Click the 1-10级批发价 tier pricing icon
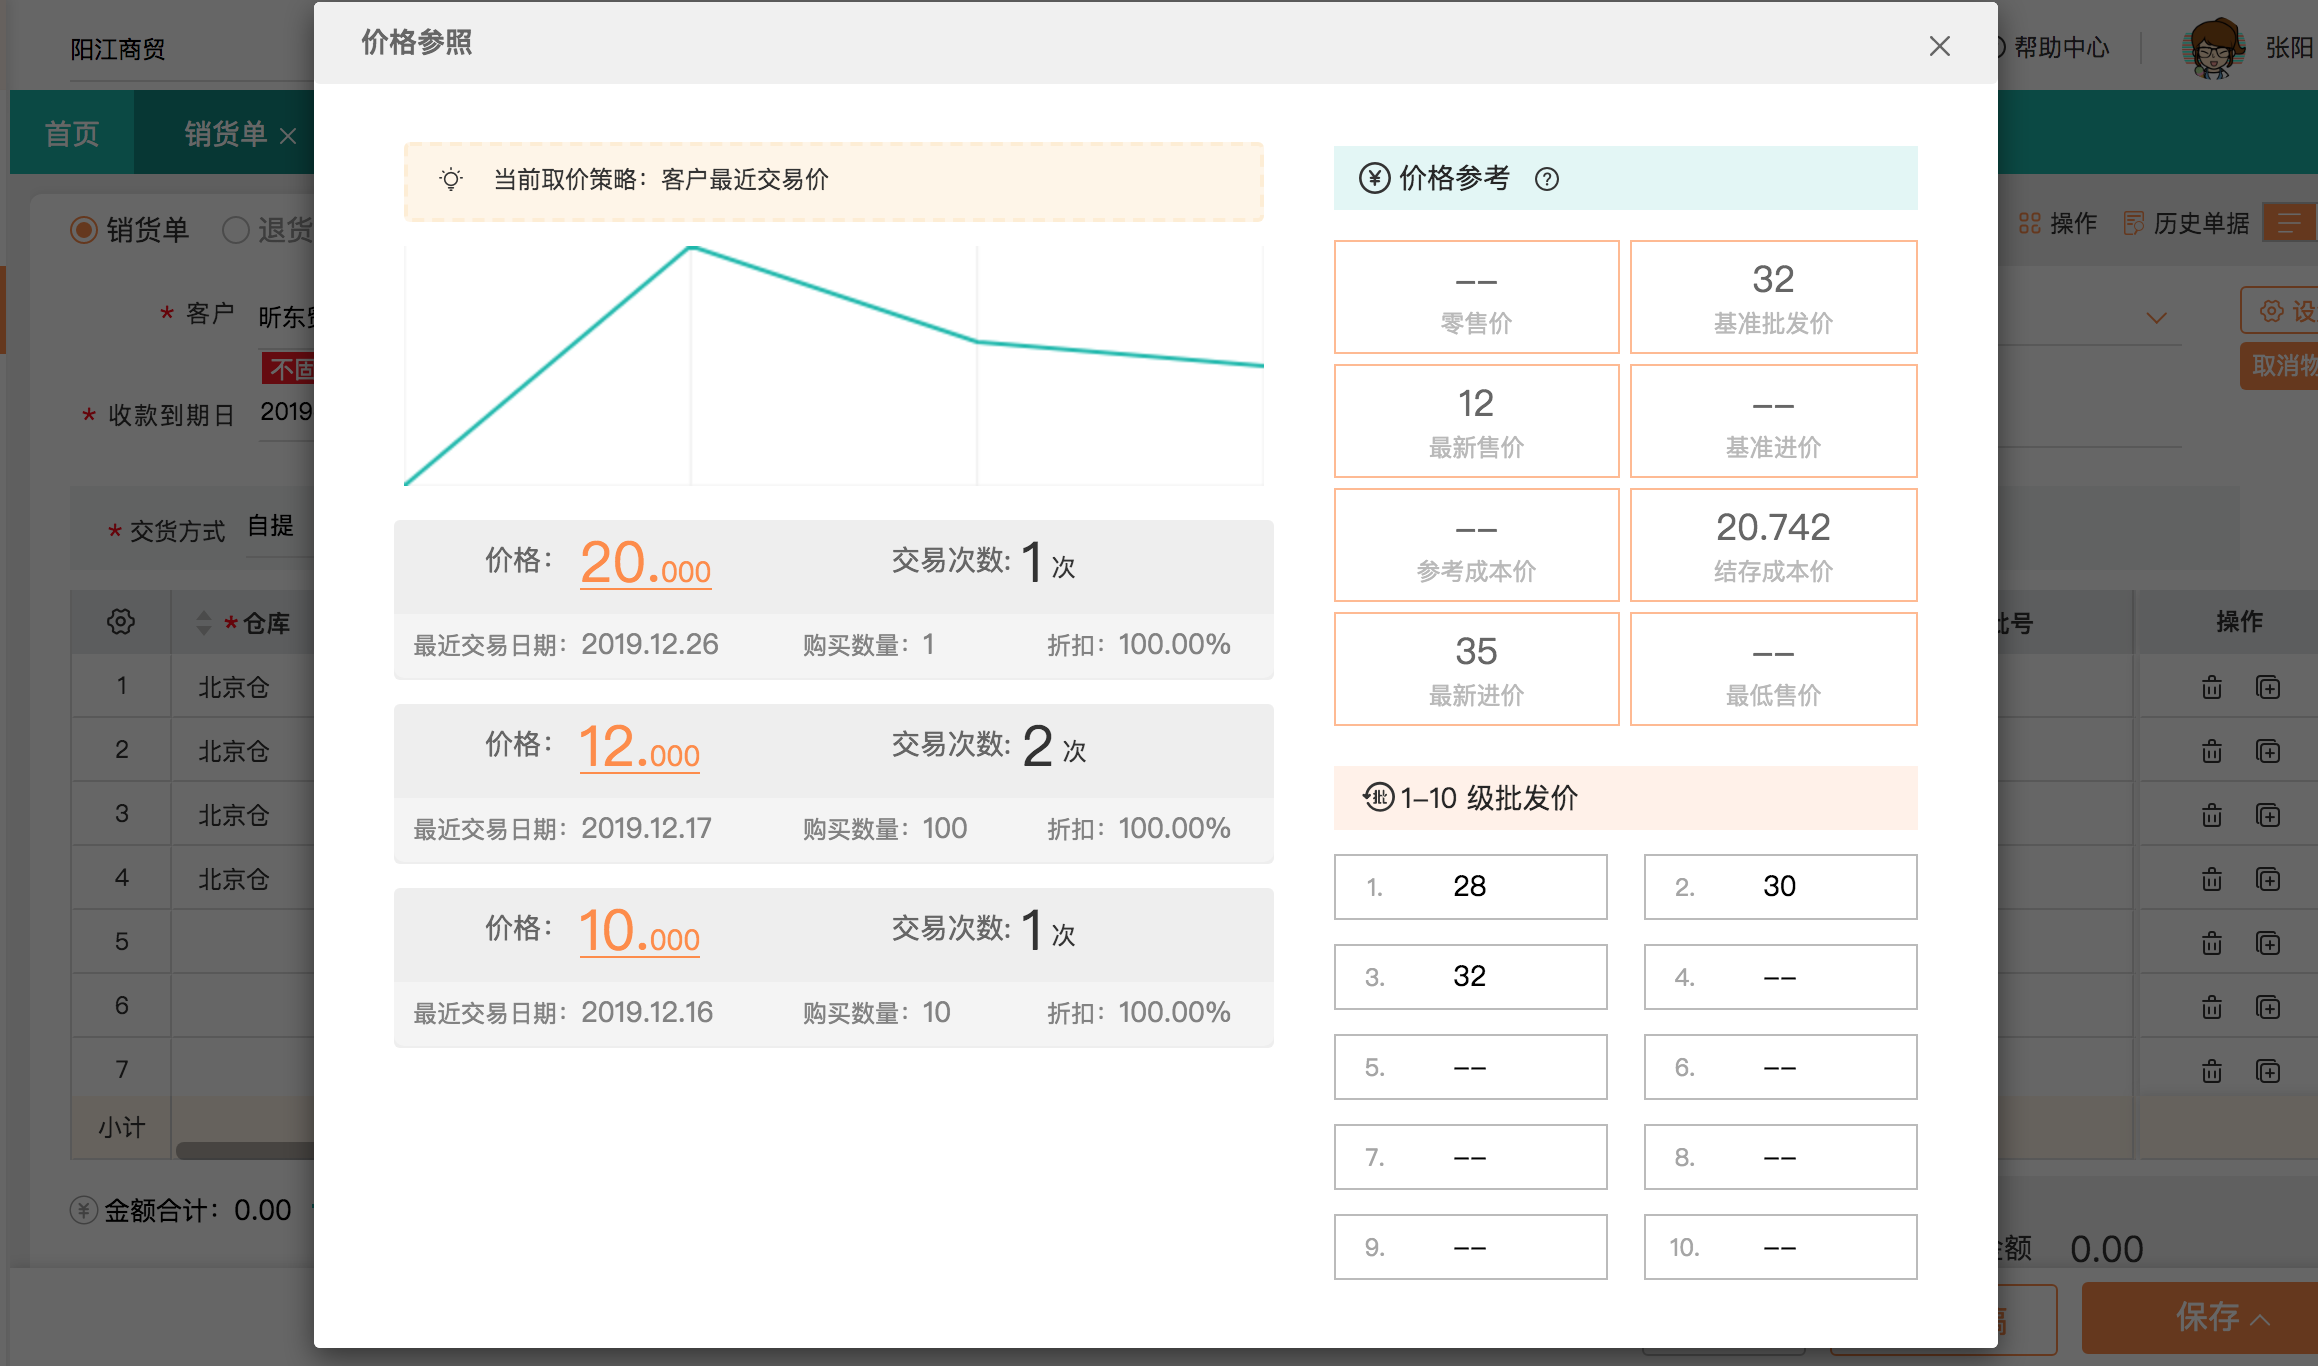Viewport: 2318px width, 1366px height. pos(1372,795)
